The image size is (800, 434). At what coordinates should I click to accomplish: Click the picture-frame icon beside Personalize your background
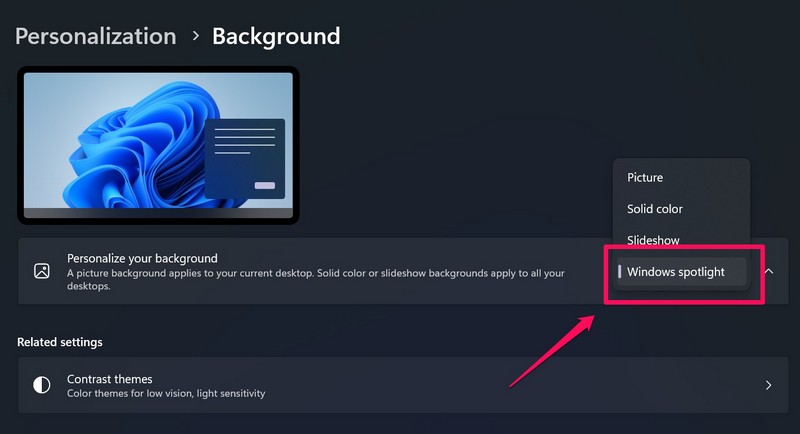tap(42, 271)
